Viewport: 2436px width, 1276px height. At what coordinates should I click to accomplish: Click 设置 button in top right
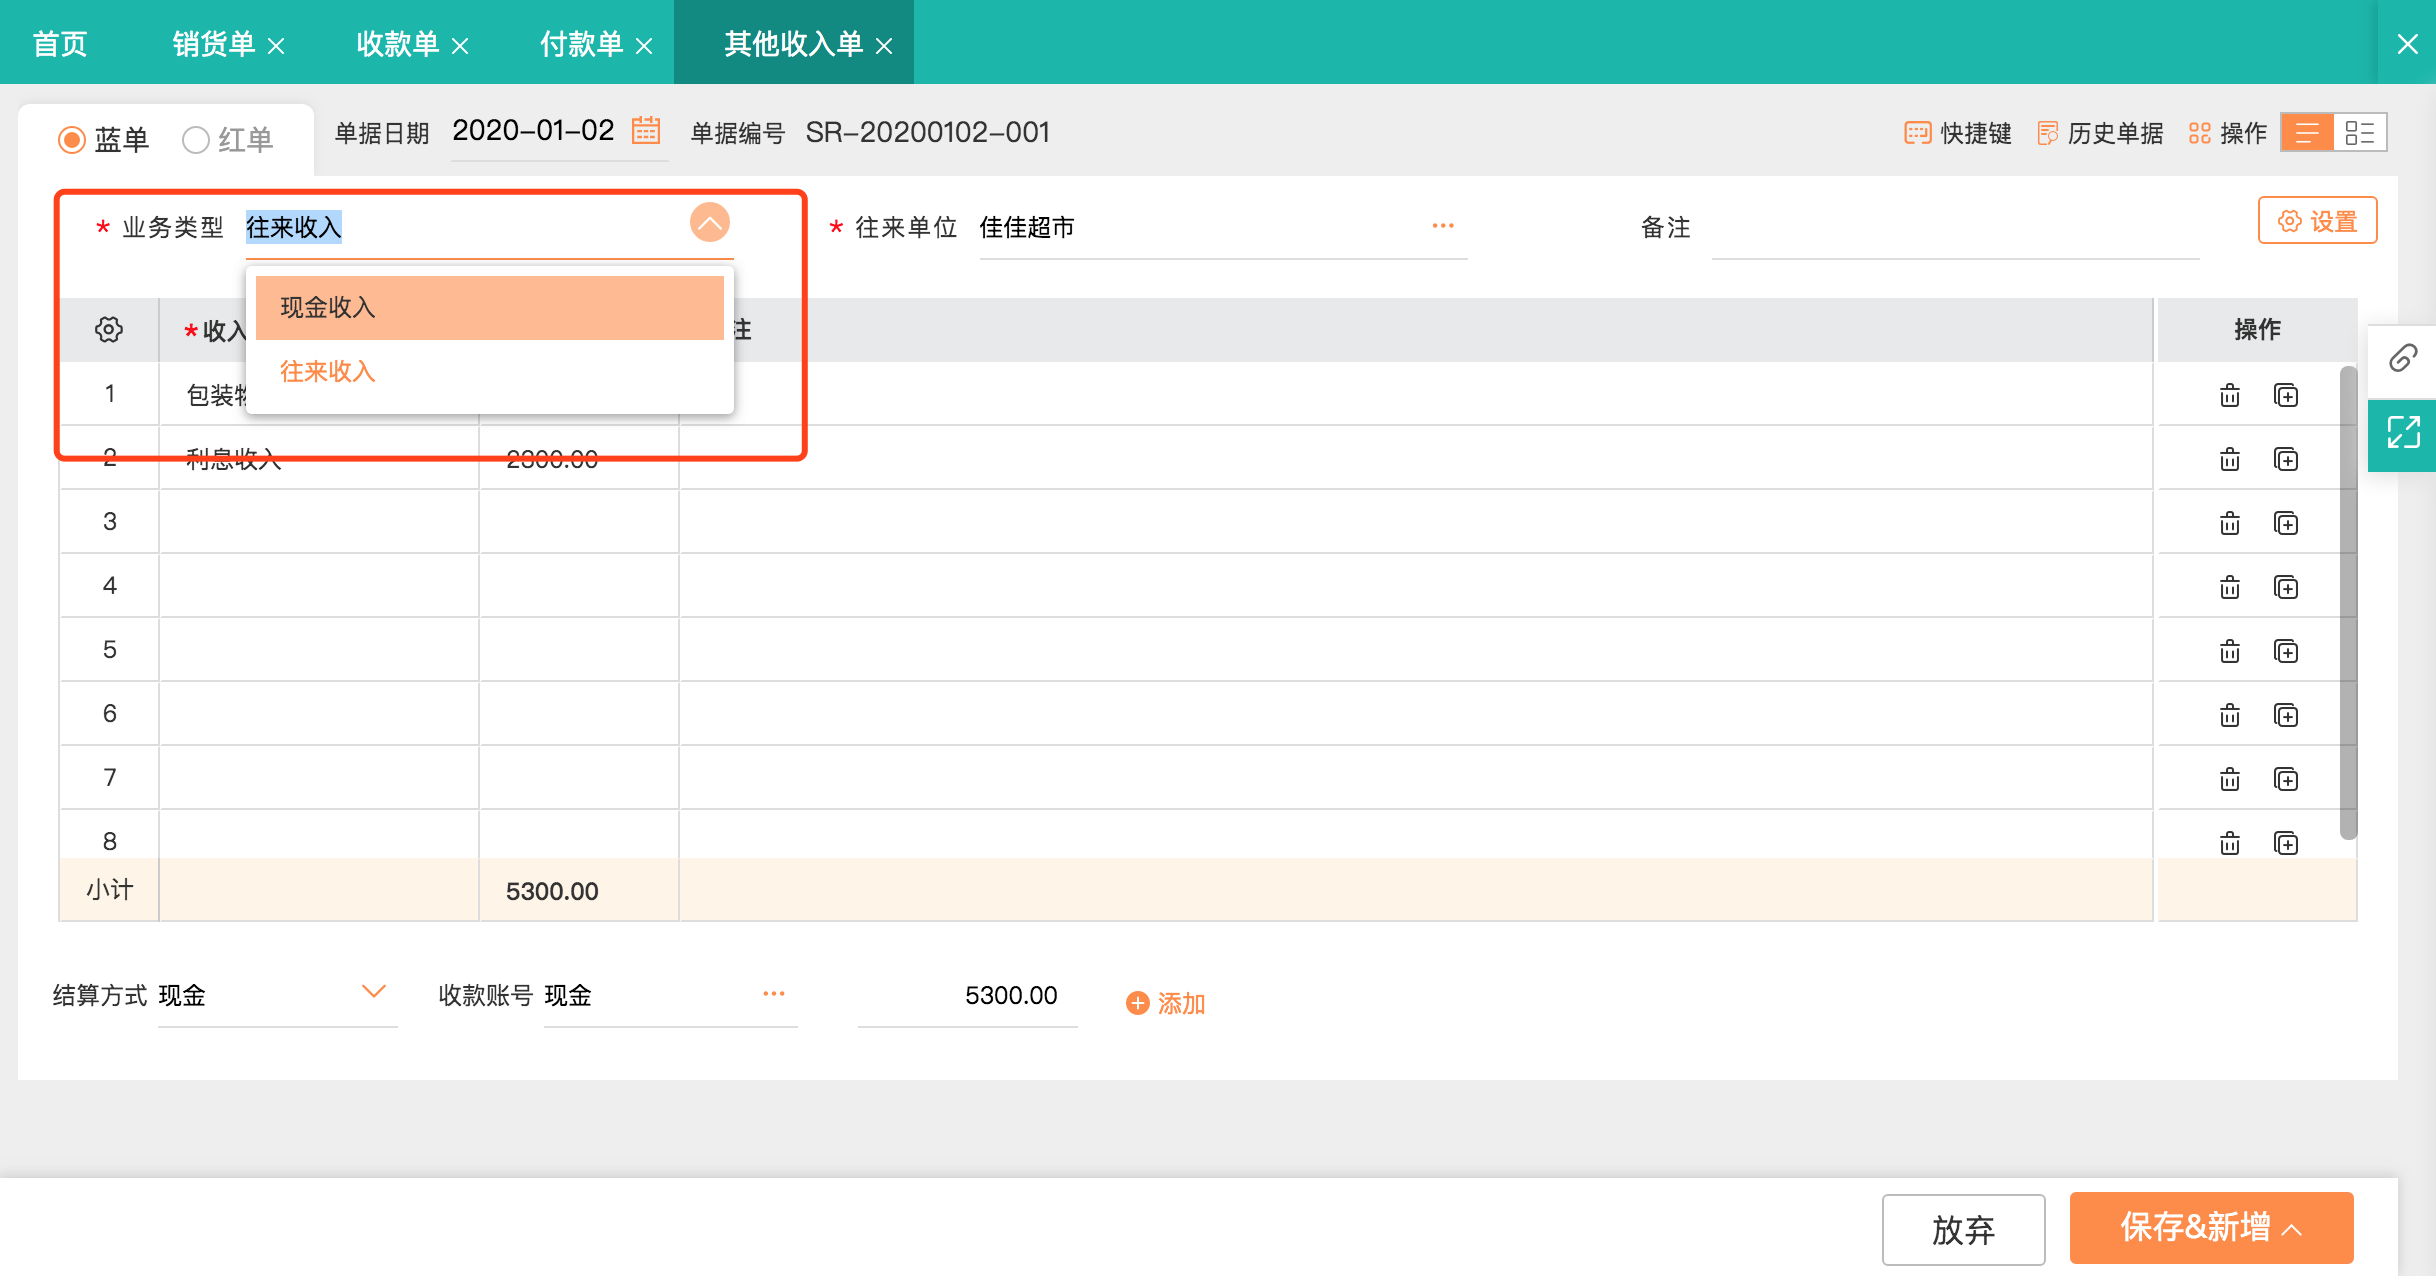pyautogui.click(x=2317, y=224)
